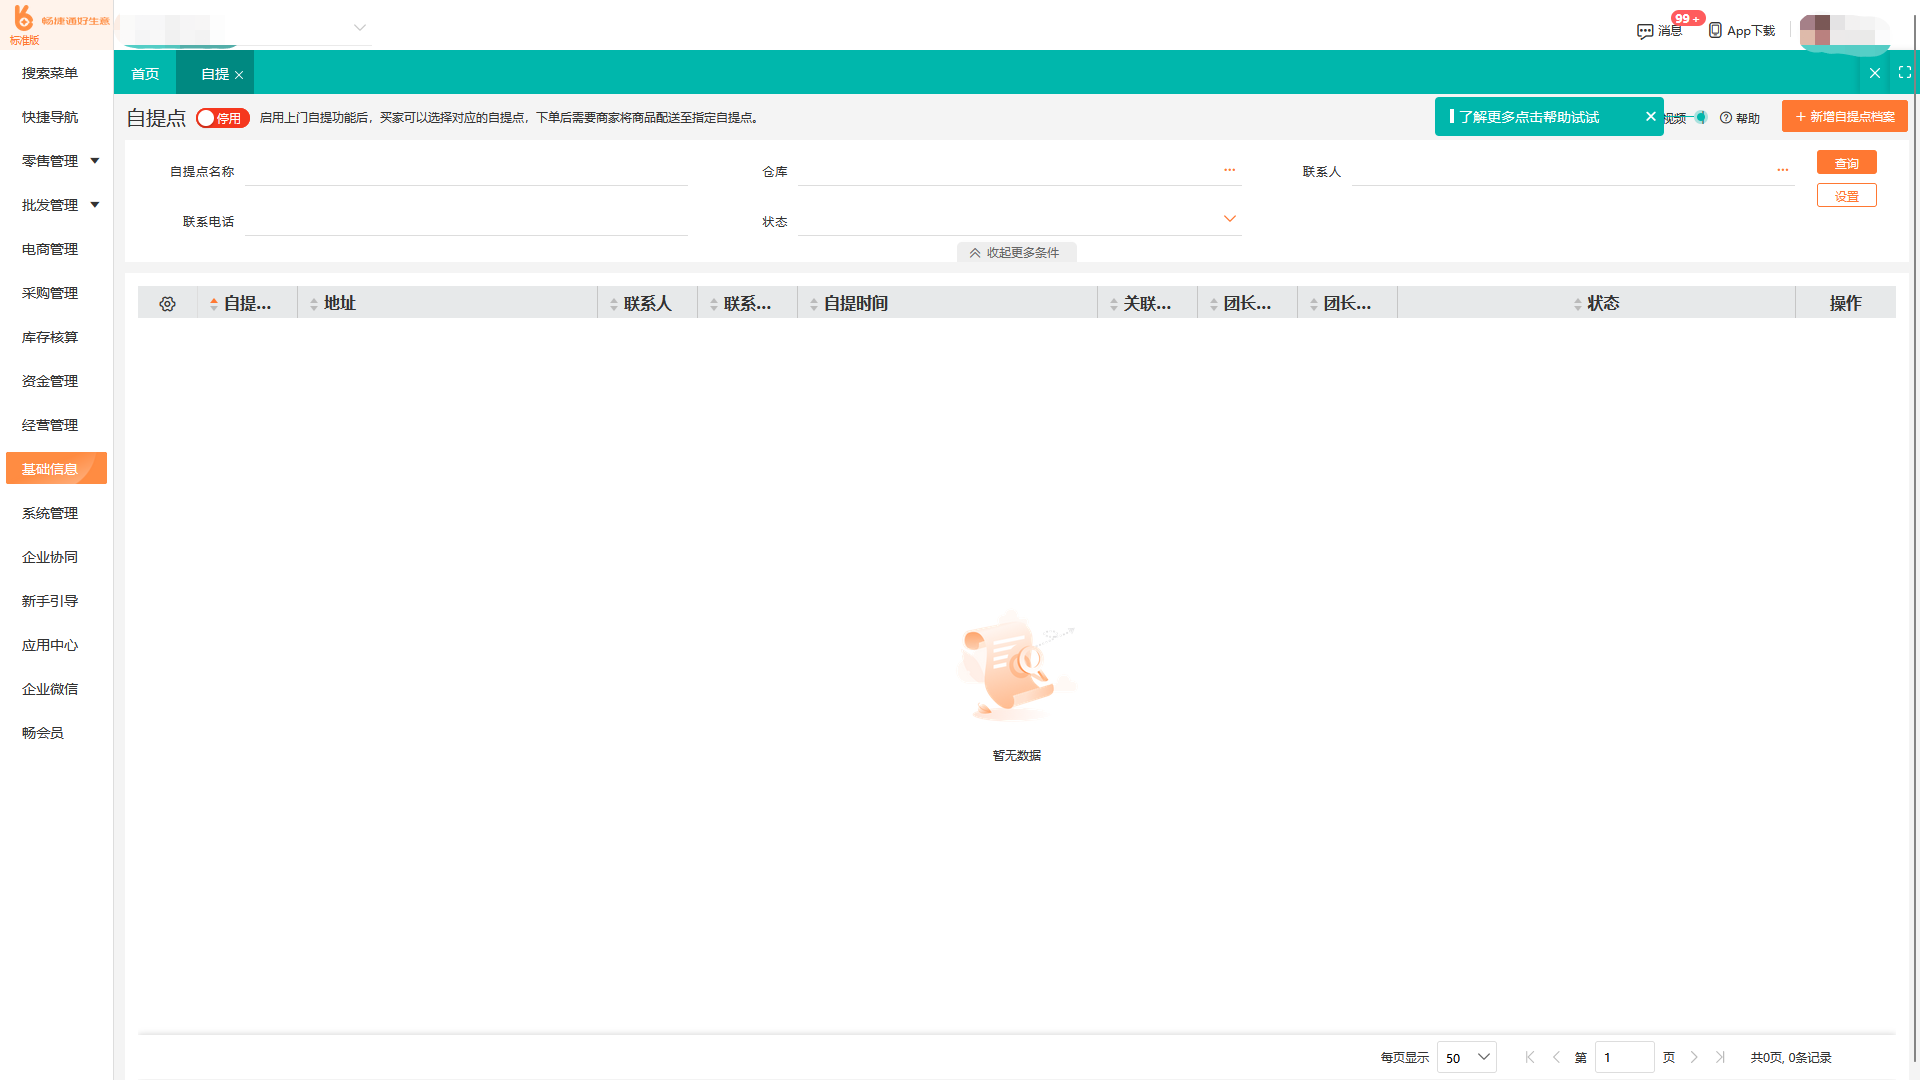Click the 联系人 selector icon
This screenshot has width=1920, height=1080.
click(x=1784, y=171)
